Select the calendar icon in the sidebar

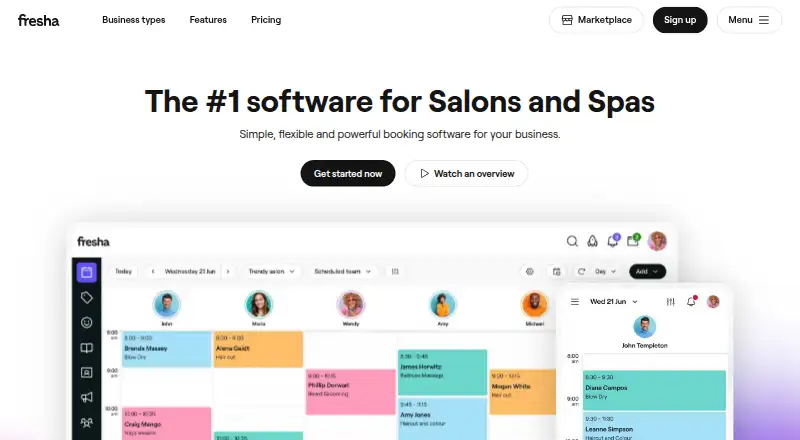click(87, 272)
